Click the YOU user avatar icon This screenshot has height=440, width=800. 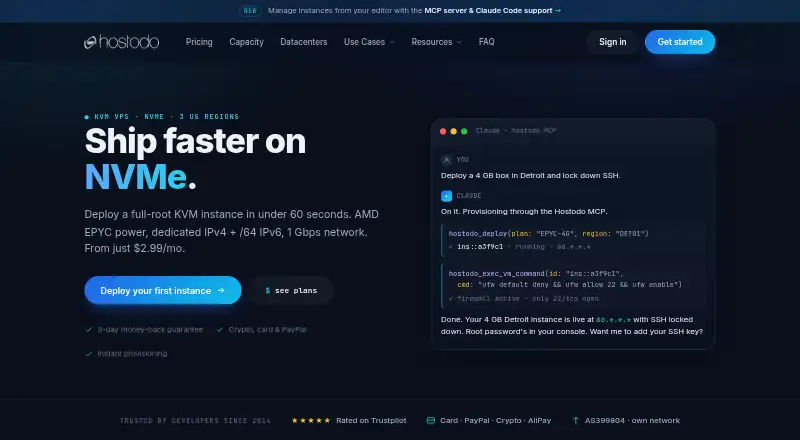pos(446,160)
